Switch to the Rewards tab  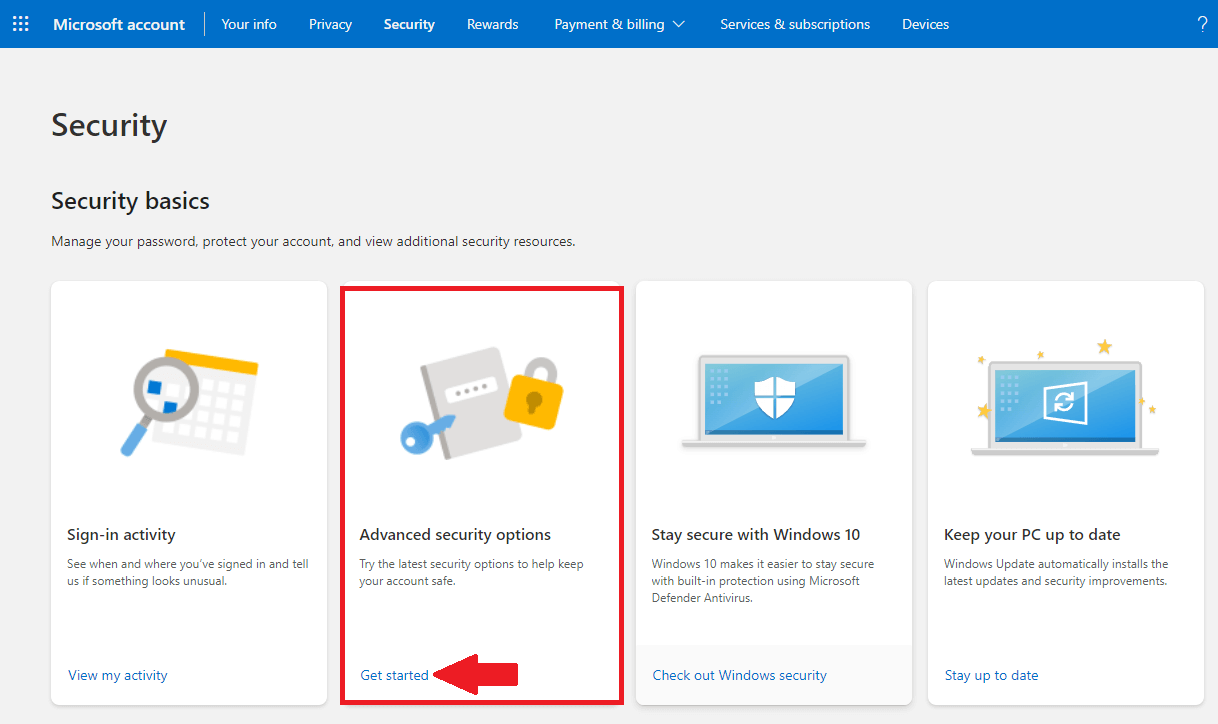coord(492,24)
